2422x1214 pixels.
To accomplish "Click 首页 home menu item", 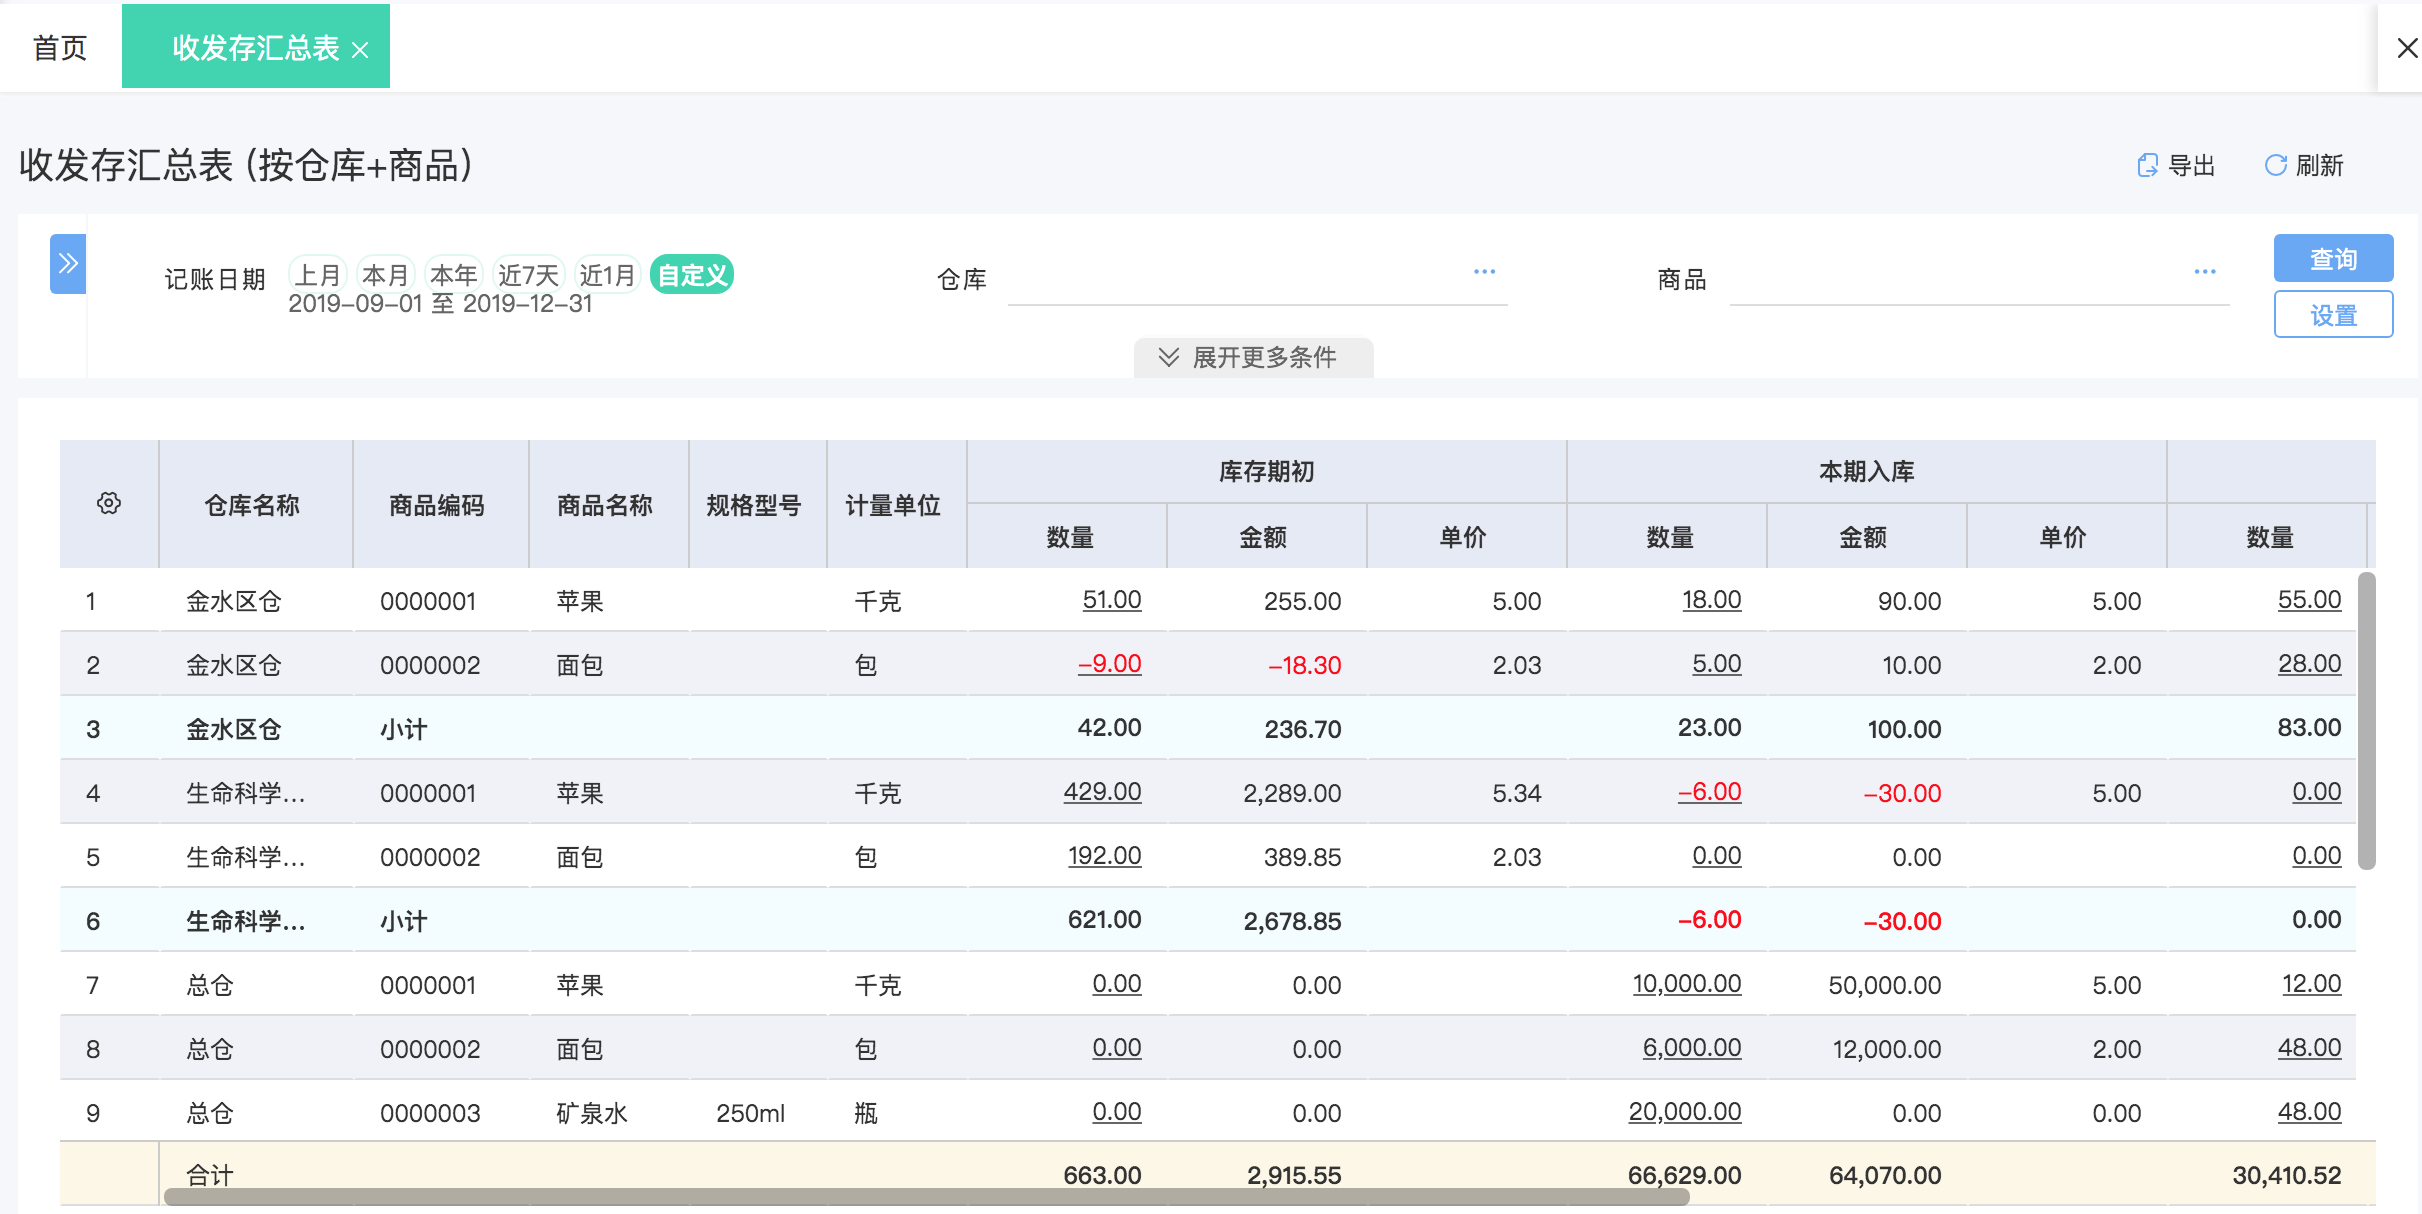I will (x=59, y=46).
